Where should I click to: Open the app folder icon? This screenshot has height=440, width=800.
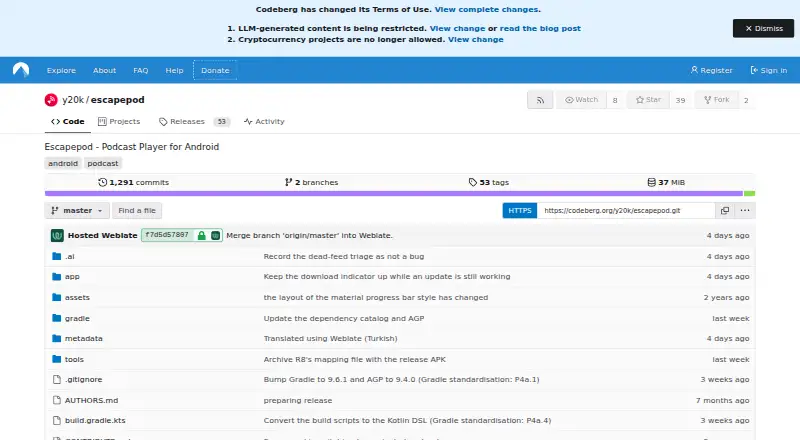click(57, 276)
